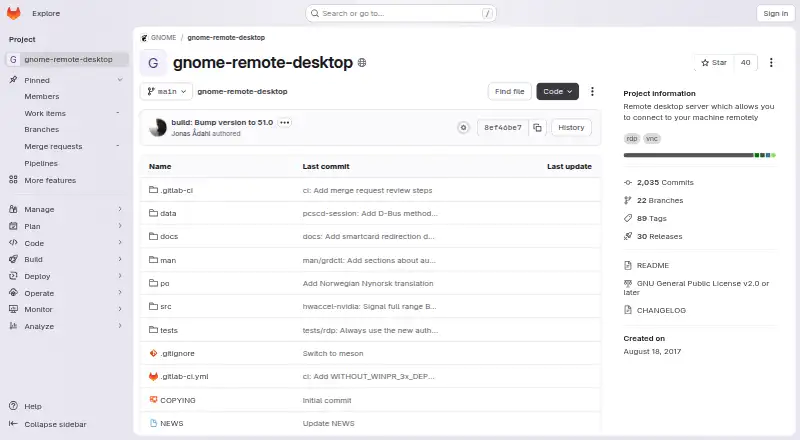Collapse the Pinned section chevron
The height and width of the screenshot is (440, 800).
[120, 80]
